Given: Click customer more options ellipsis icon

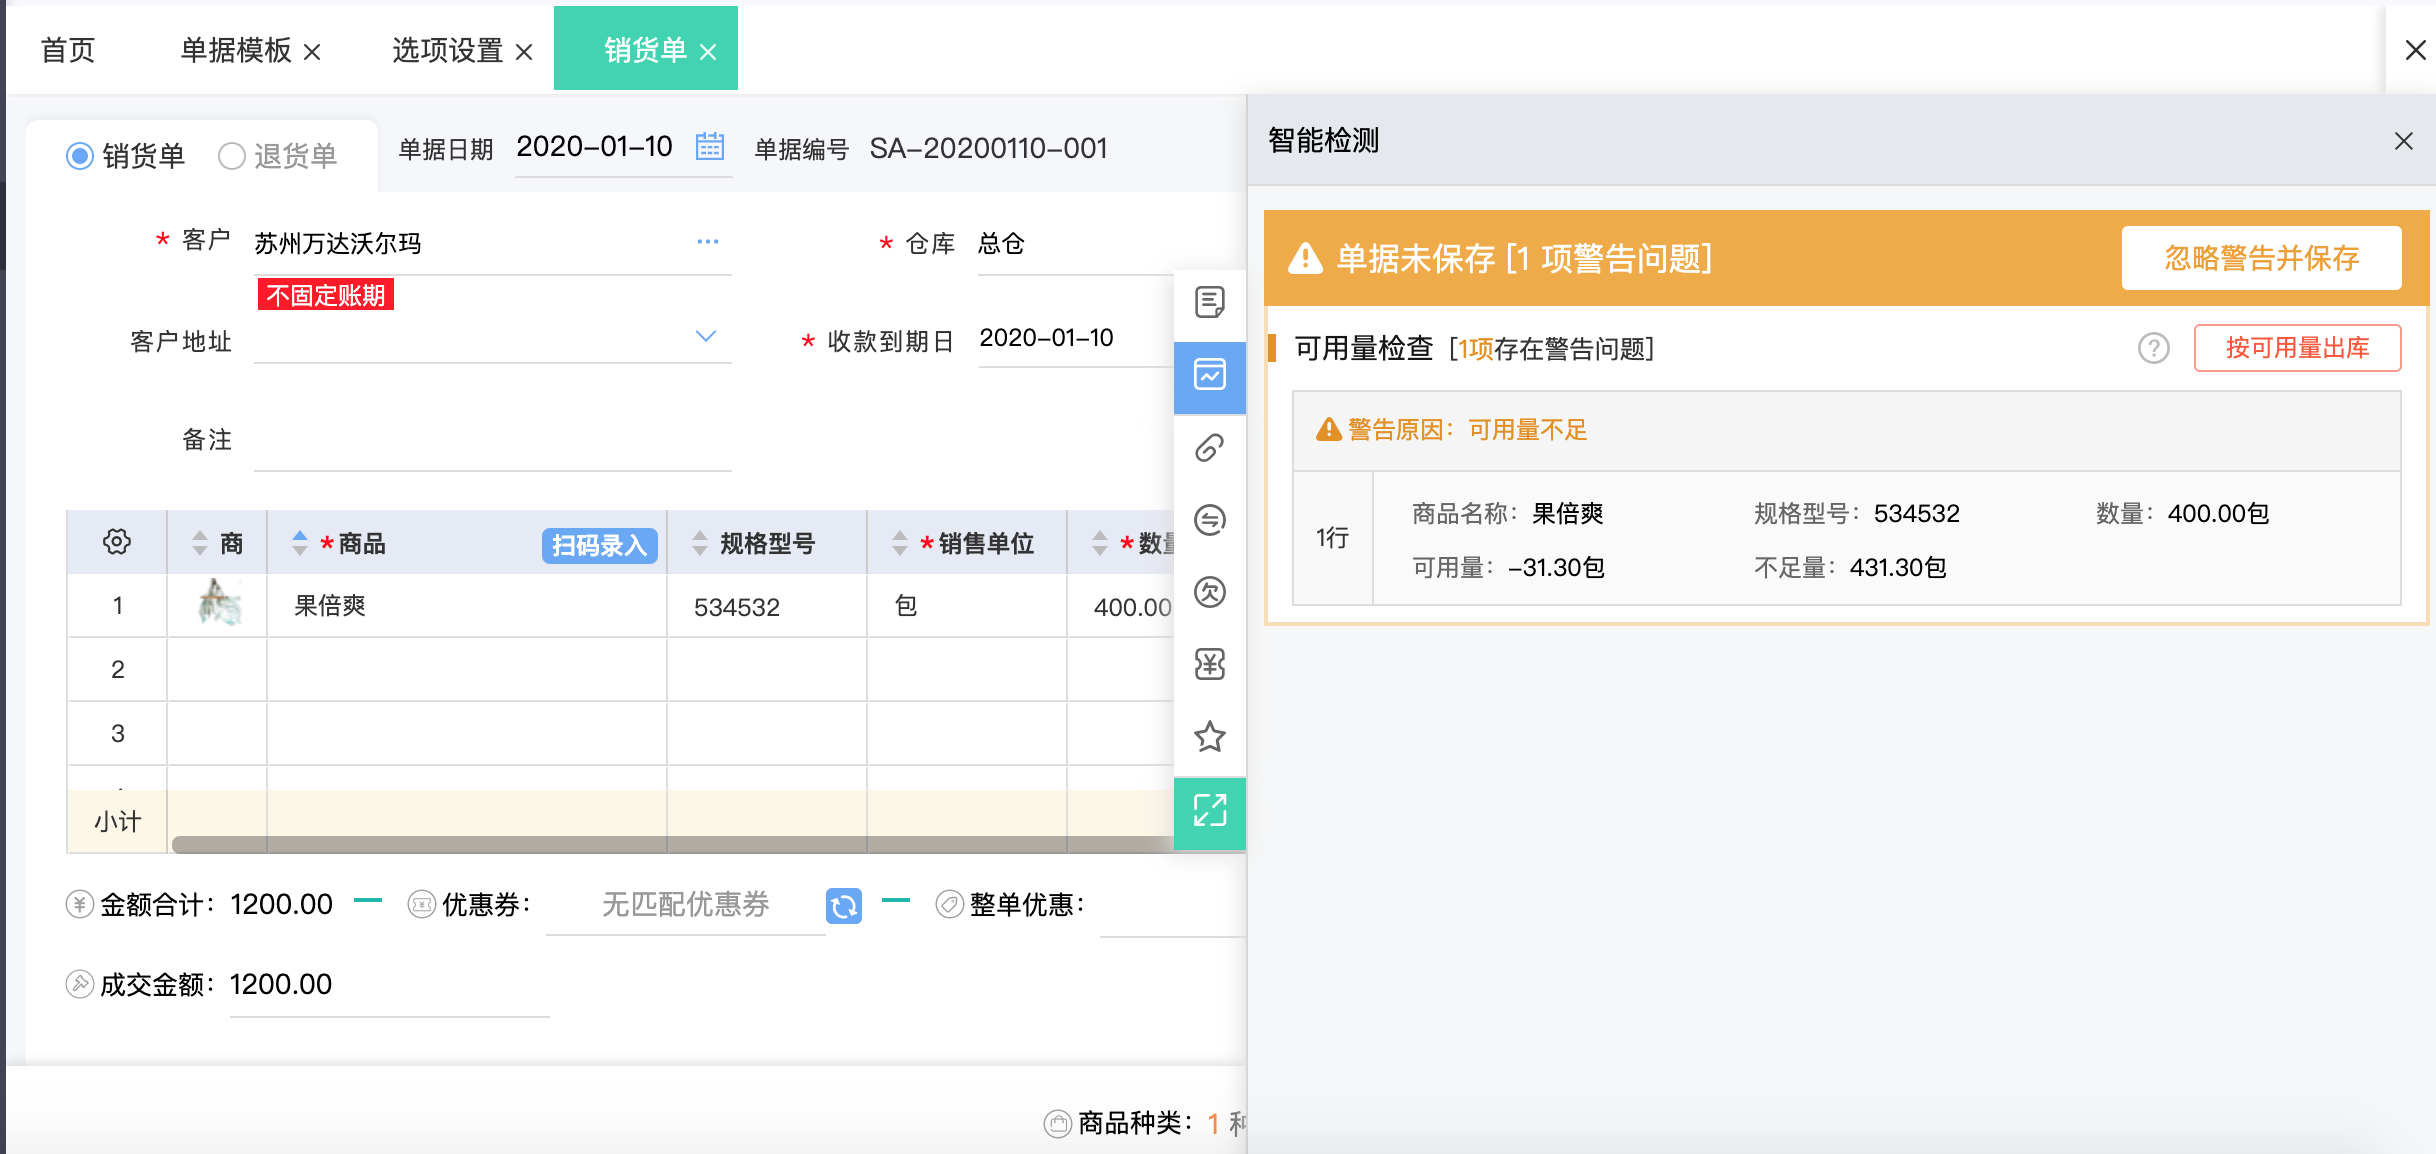Looking at the screenshot, I should pos(704,242).
